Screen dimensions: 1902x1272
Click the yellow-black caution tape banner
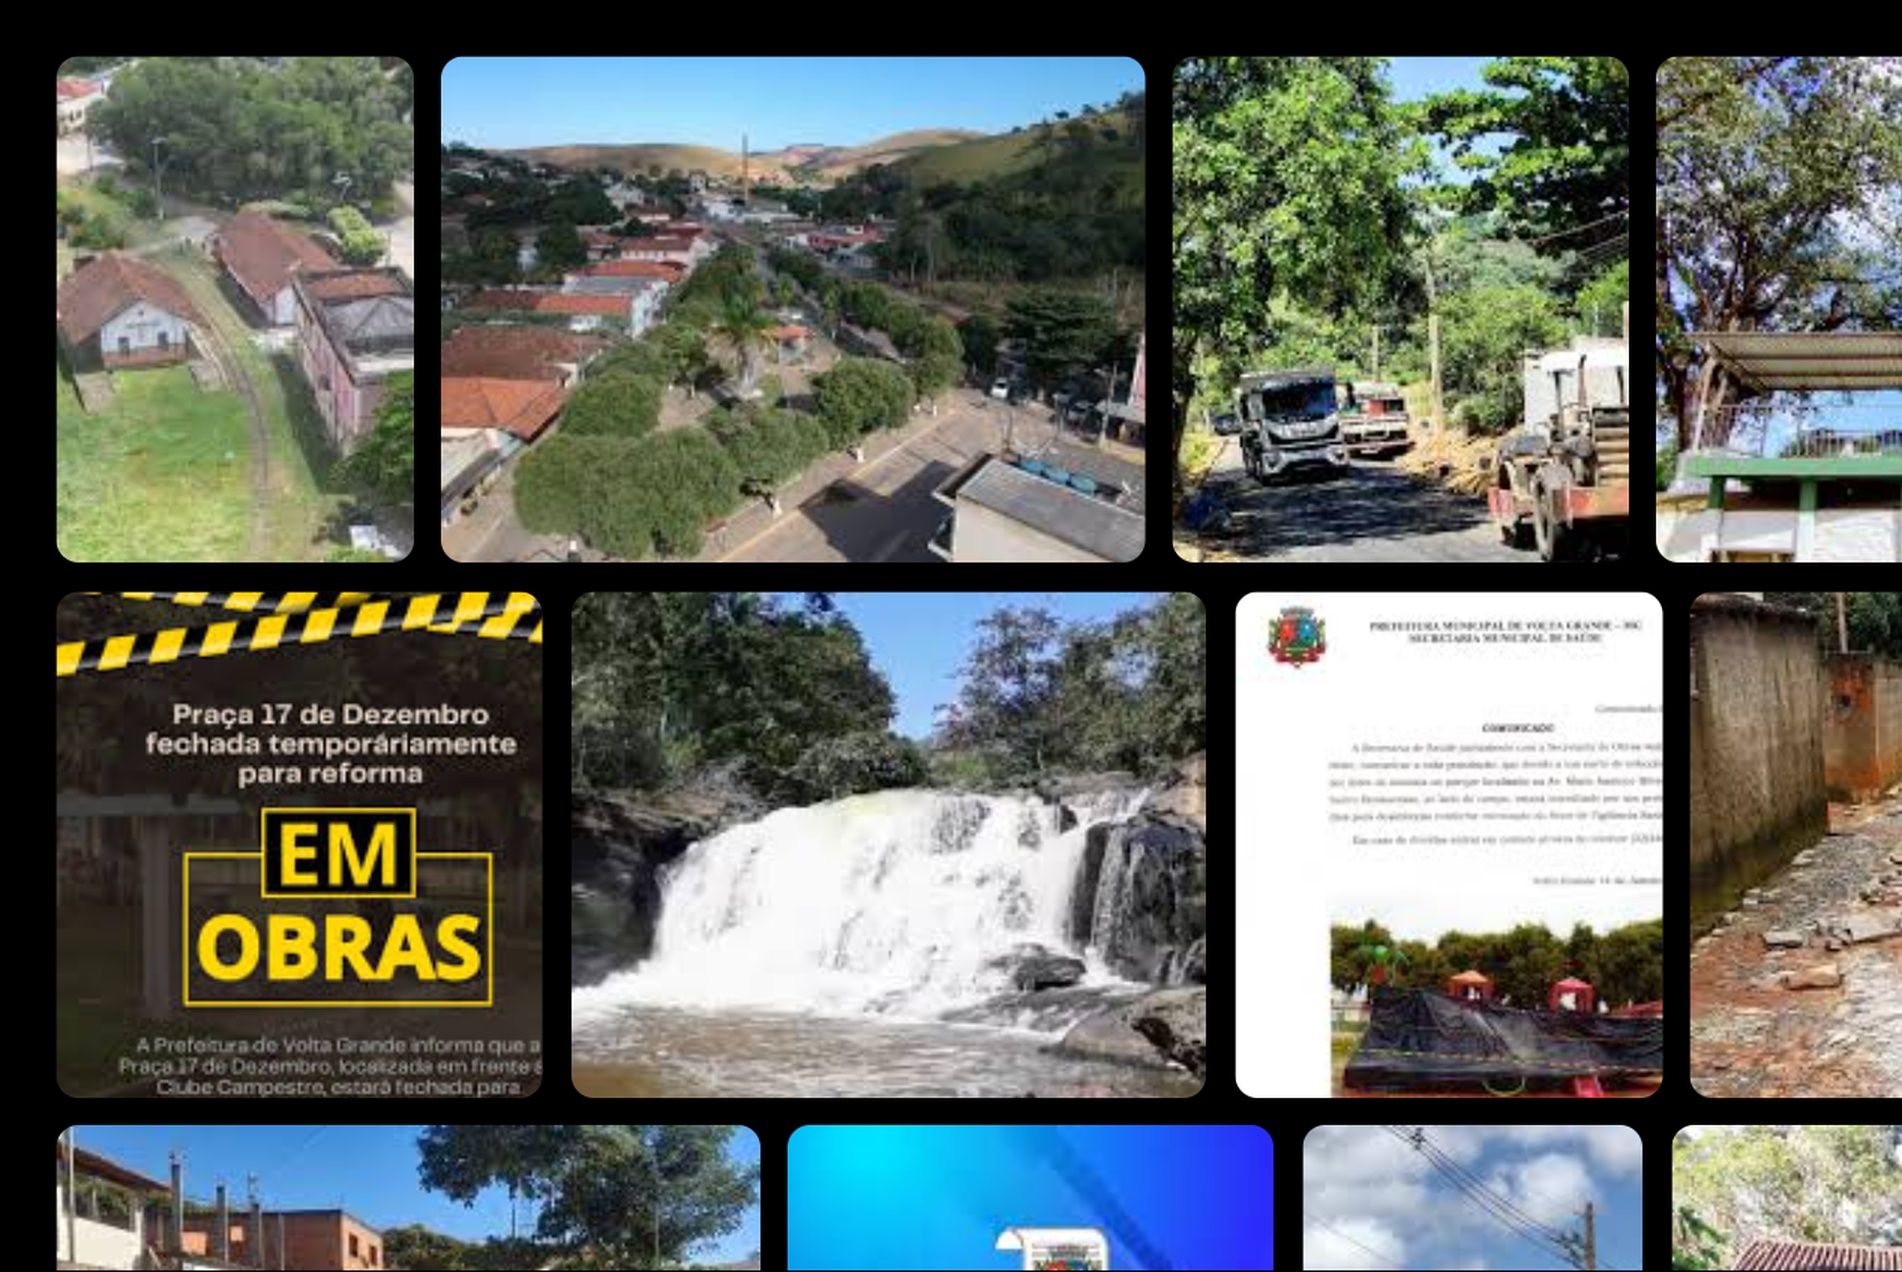point(299,627)
